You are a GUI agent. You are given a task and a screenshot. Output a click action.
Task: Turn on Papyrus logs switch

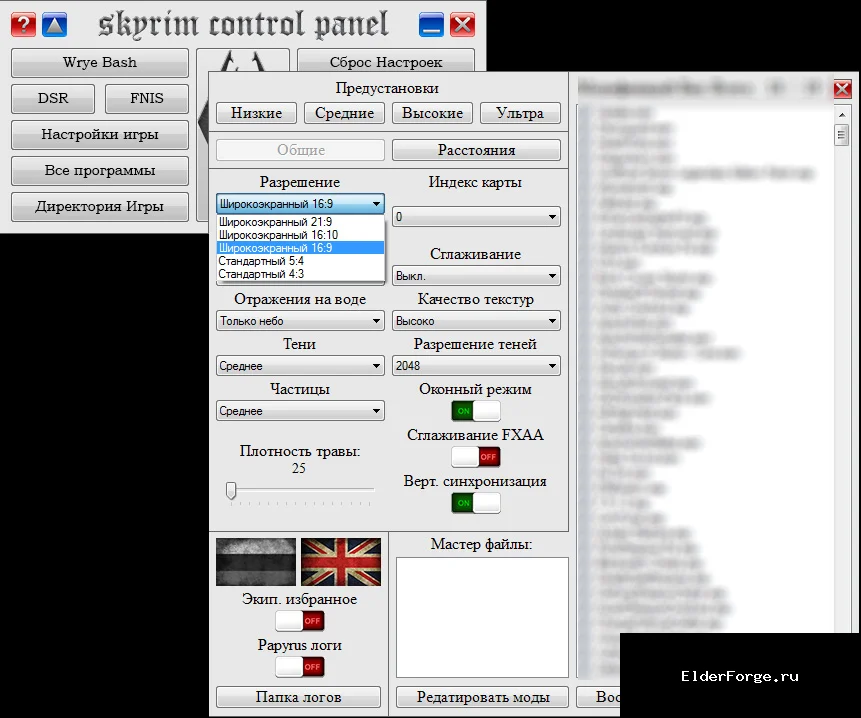(x=300, y=667)
